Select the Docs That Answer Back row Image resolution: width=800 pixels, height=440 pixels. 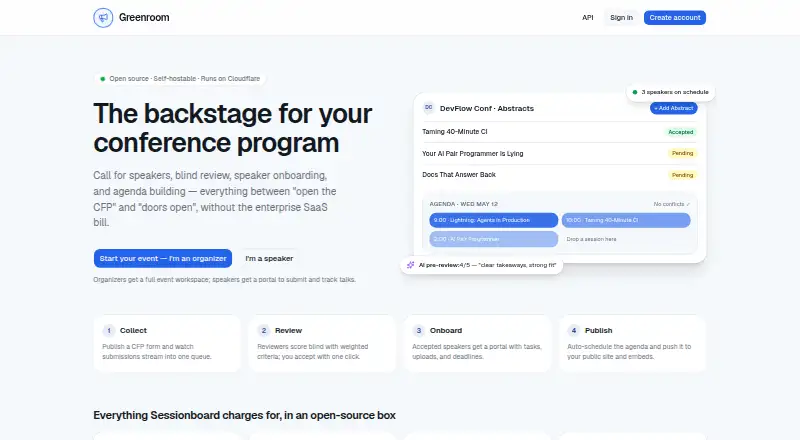click(559, 175)
